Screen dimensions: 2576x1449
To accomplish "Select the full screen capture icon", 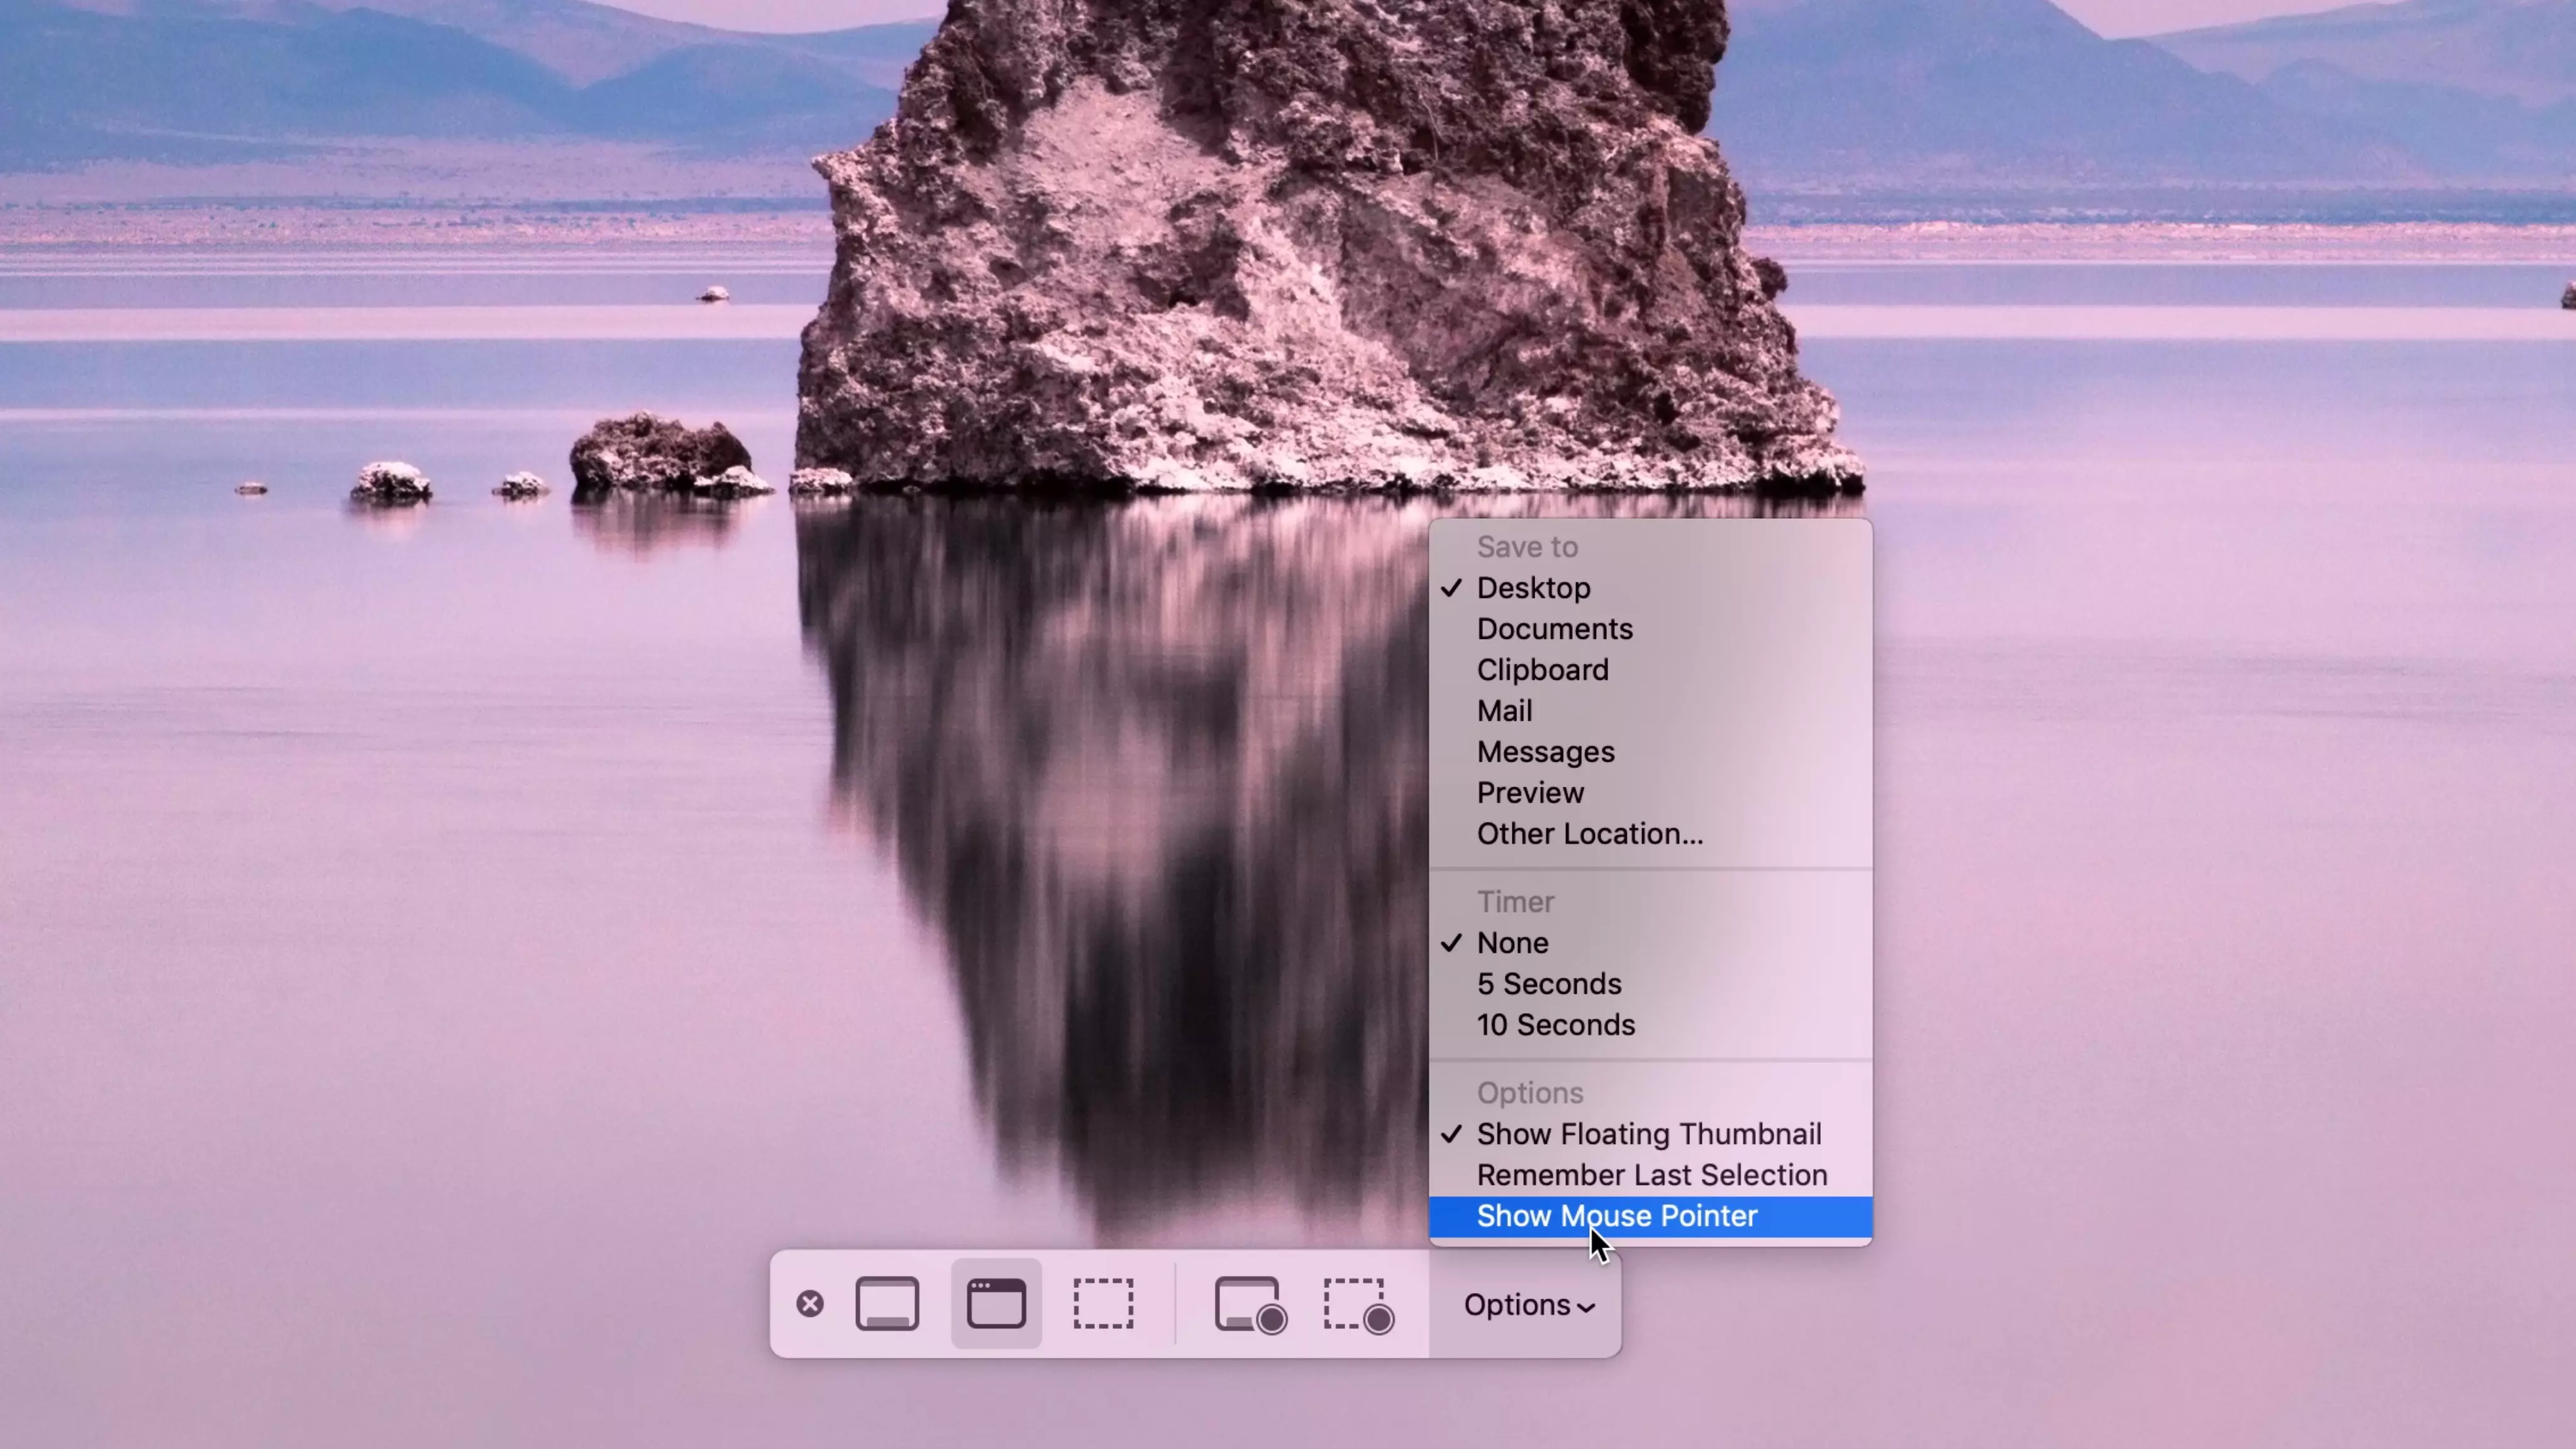I will pyautogui.click(x=888, y=1304).
